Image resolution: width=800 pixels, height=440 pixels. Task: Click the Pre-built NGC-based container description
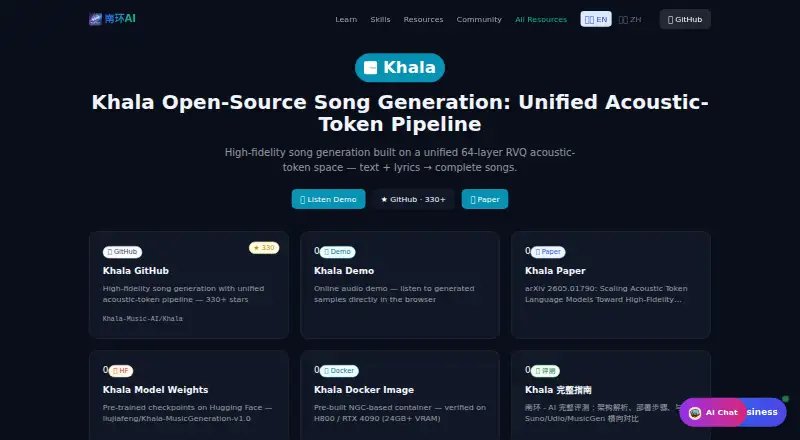[x=400, y=413]
